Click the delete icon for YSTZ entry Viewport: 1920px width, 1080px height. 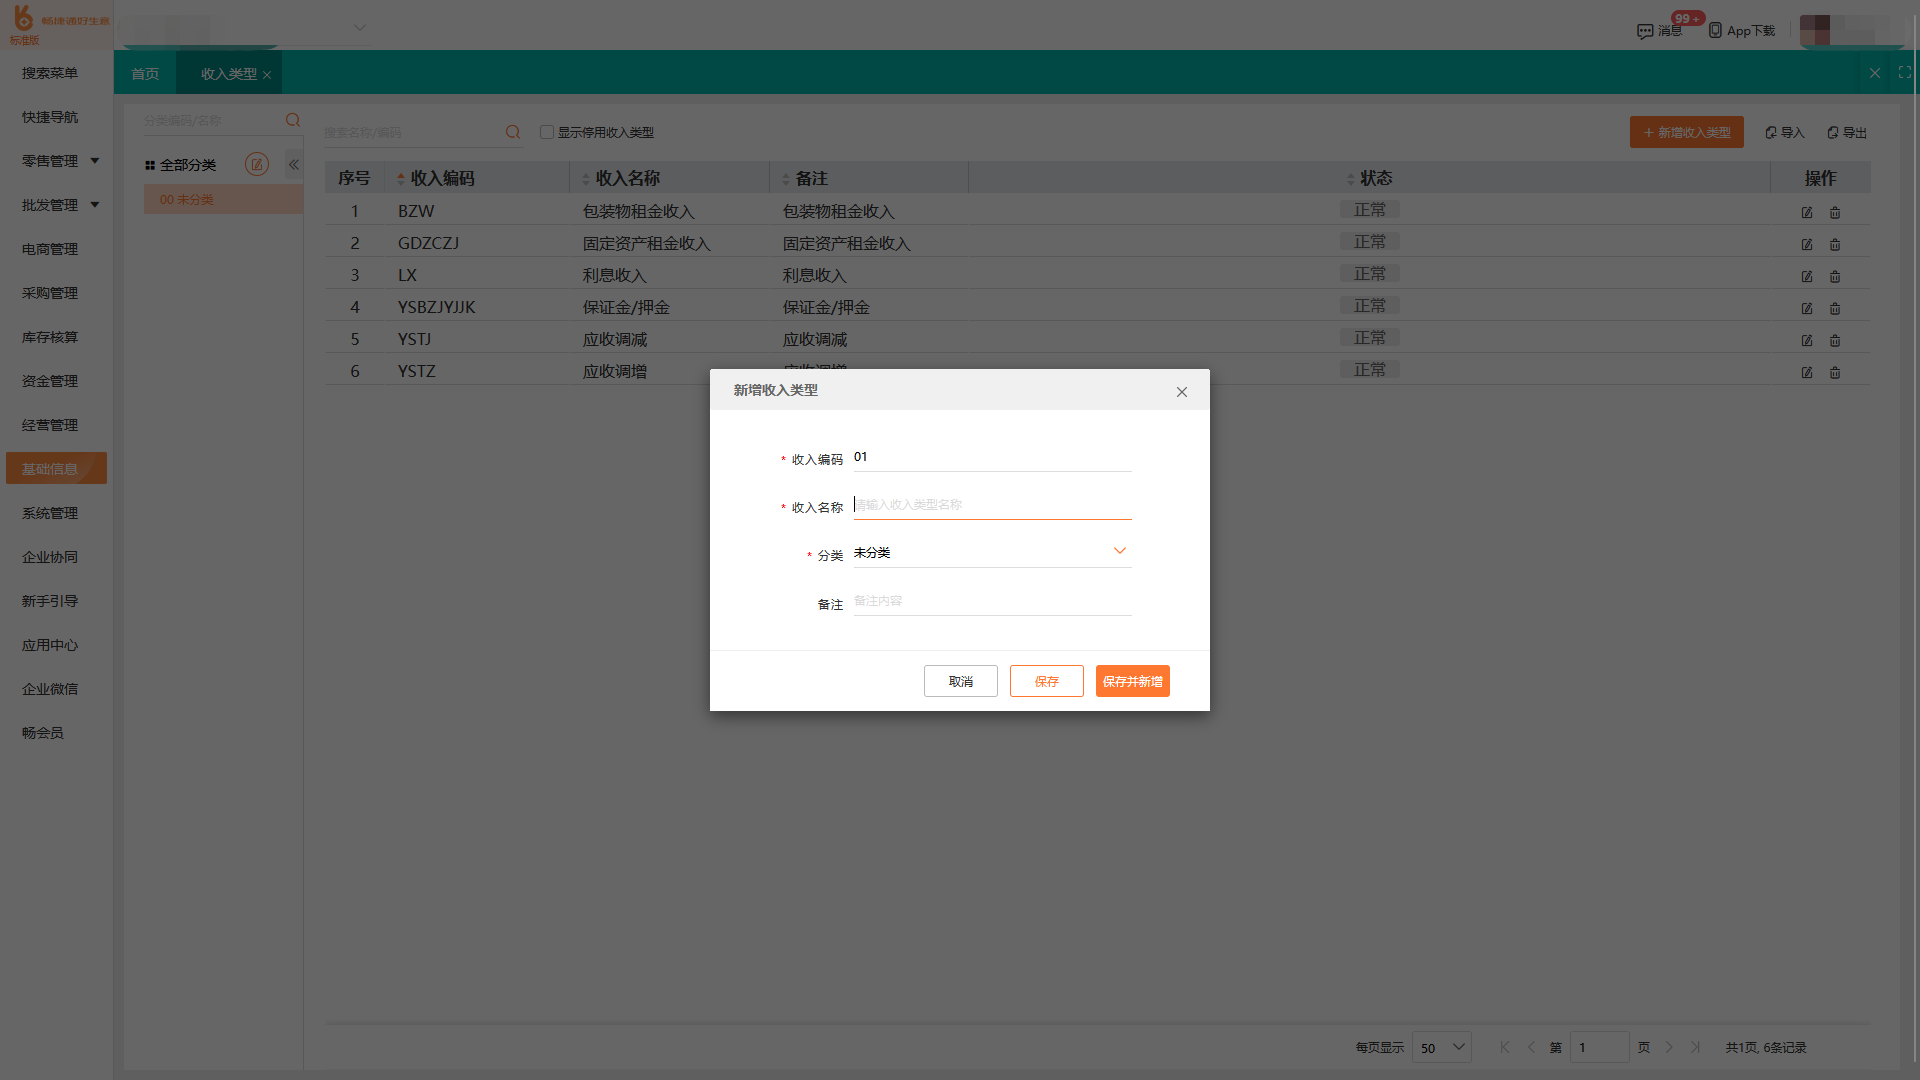pos(1834,371)
